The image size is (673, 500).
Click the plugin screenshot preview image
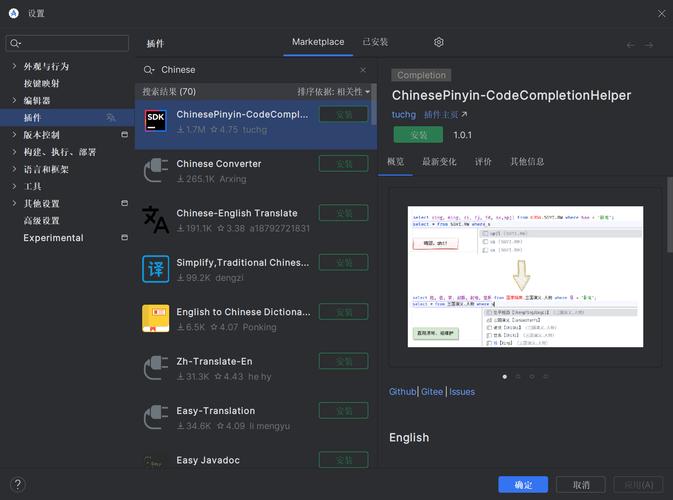point(525,276)
